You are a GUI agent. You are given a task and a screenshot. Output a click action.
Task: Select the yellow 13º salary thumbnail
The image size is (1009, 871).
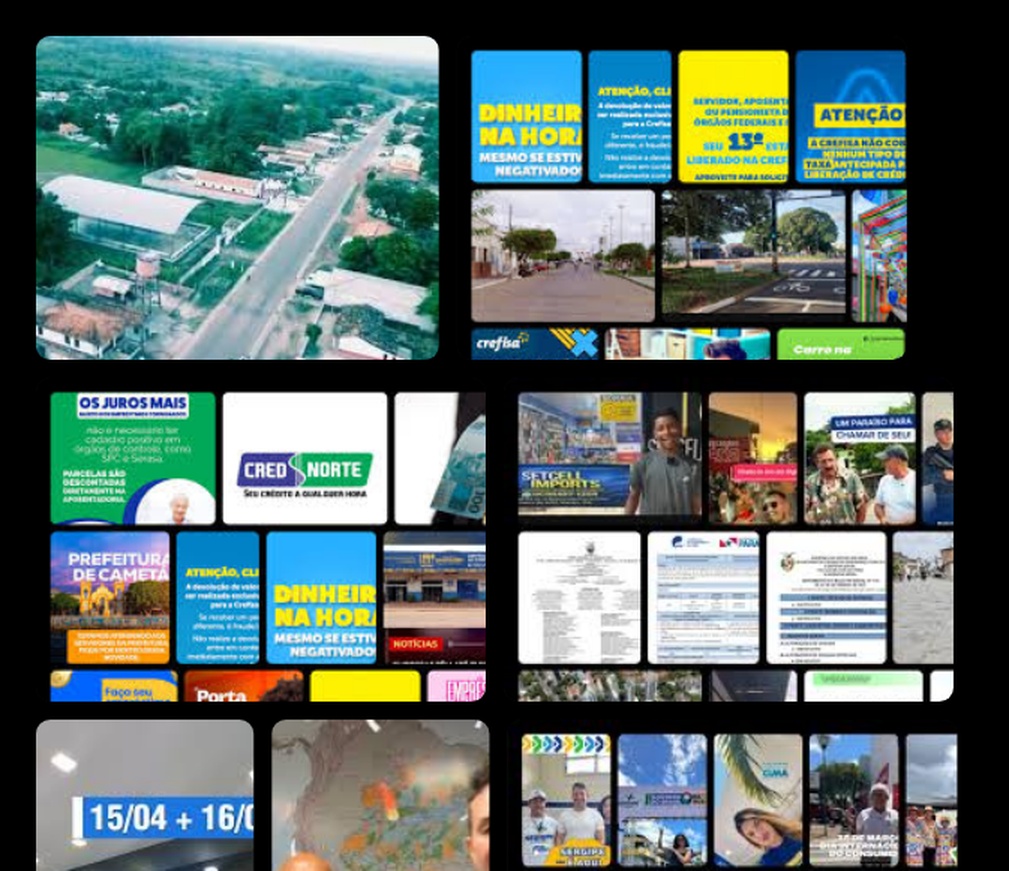(x=732, y=116)
